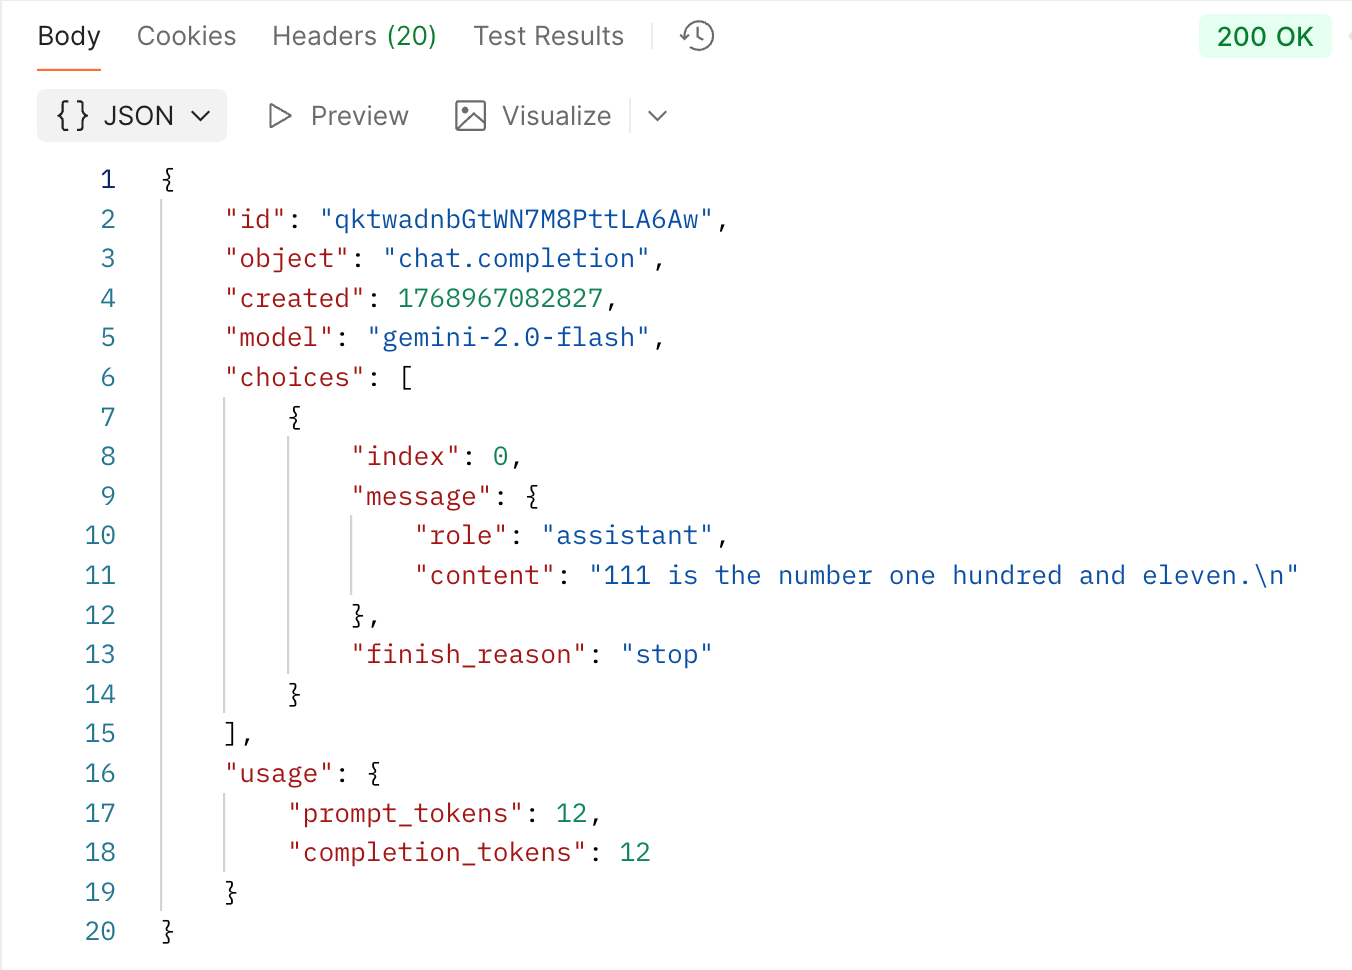Go to the Test Results tab
The width and height of the screenshot is (1352, 970).
tap(548, 36)
